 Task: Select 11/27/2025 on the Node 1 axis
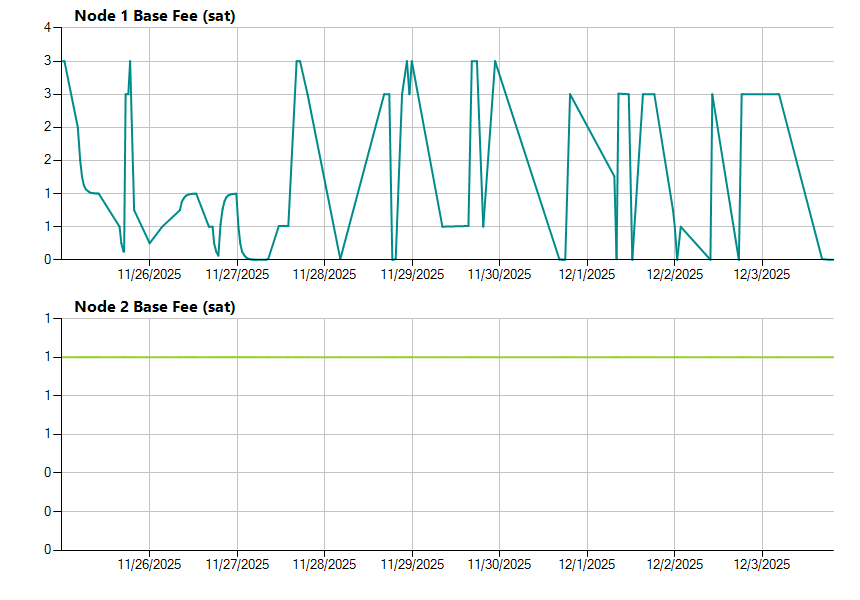click(237, 273)
